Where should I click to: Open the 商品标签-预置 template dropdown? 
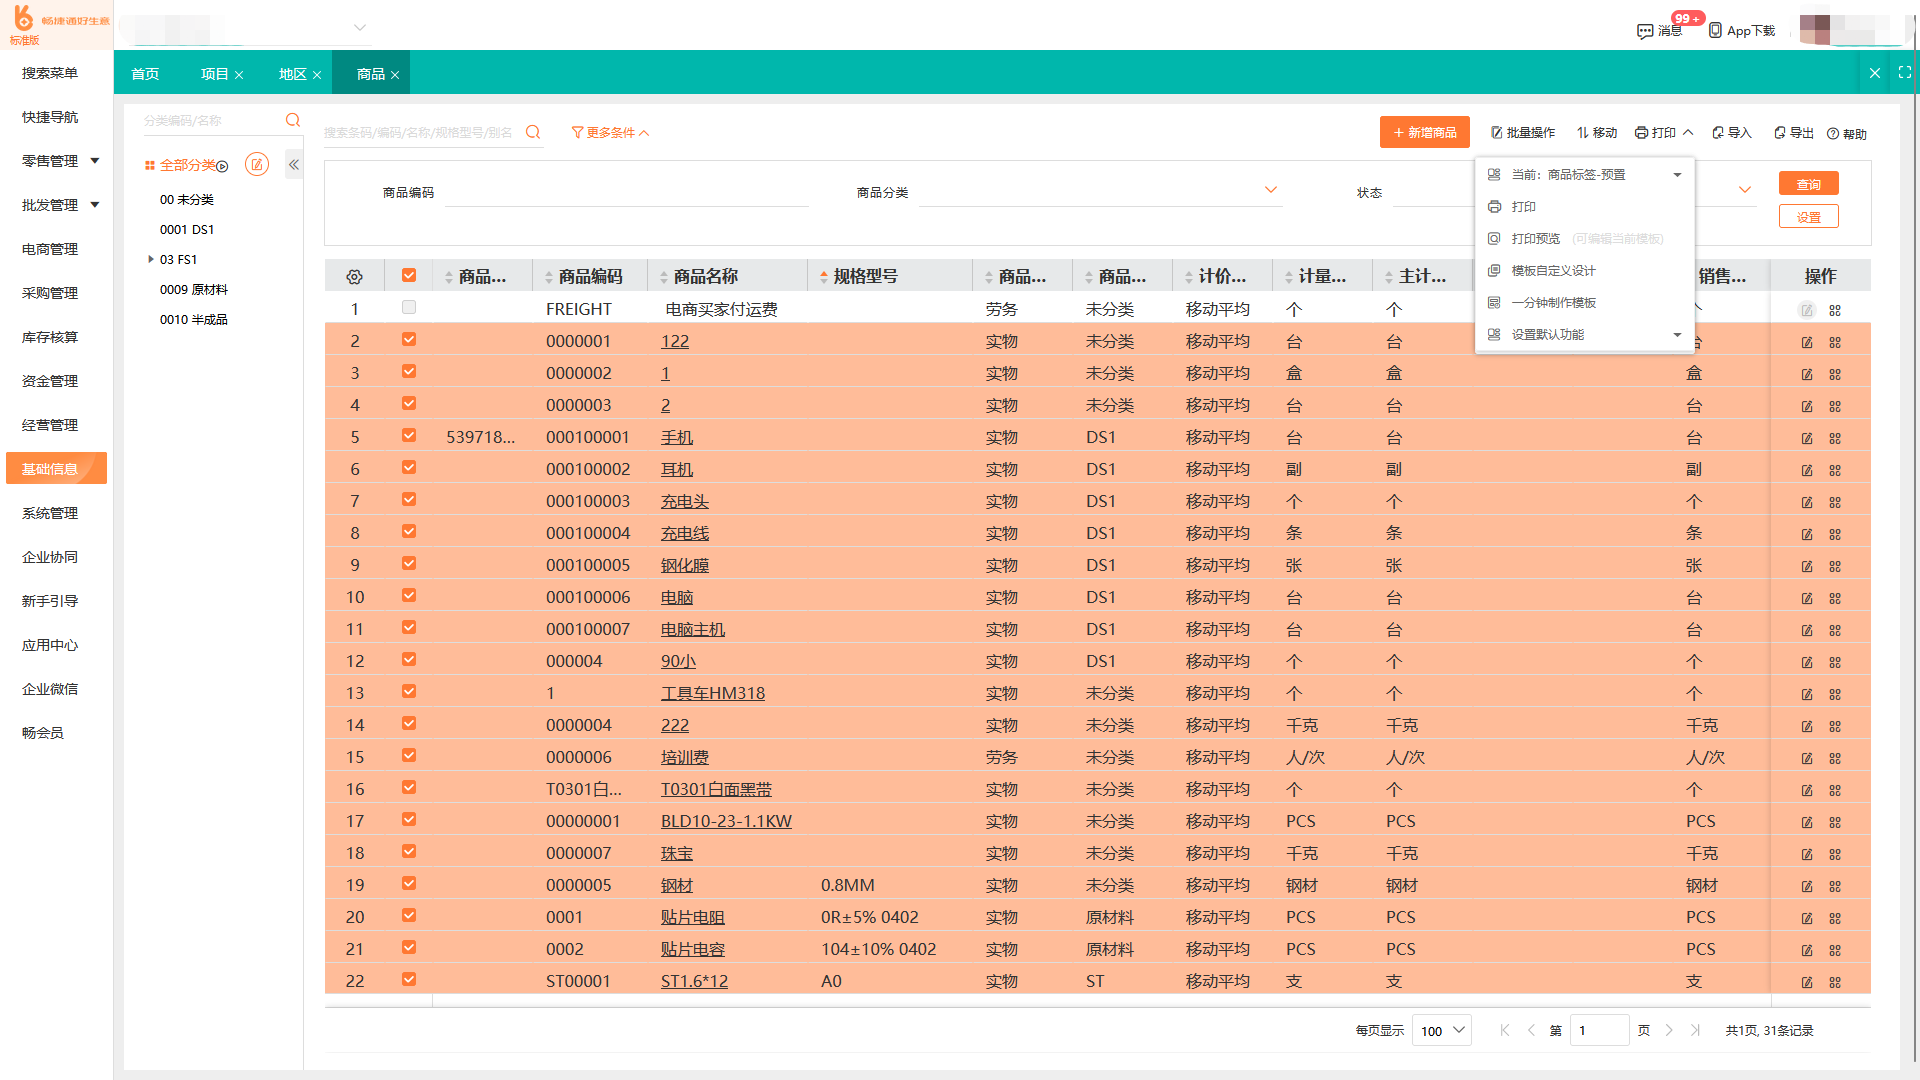click(x=1677, y=174)
